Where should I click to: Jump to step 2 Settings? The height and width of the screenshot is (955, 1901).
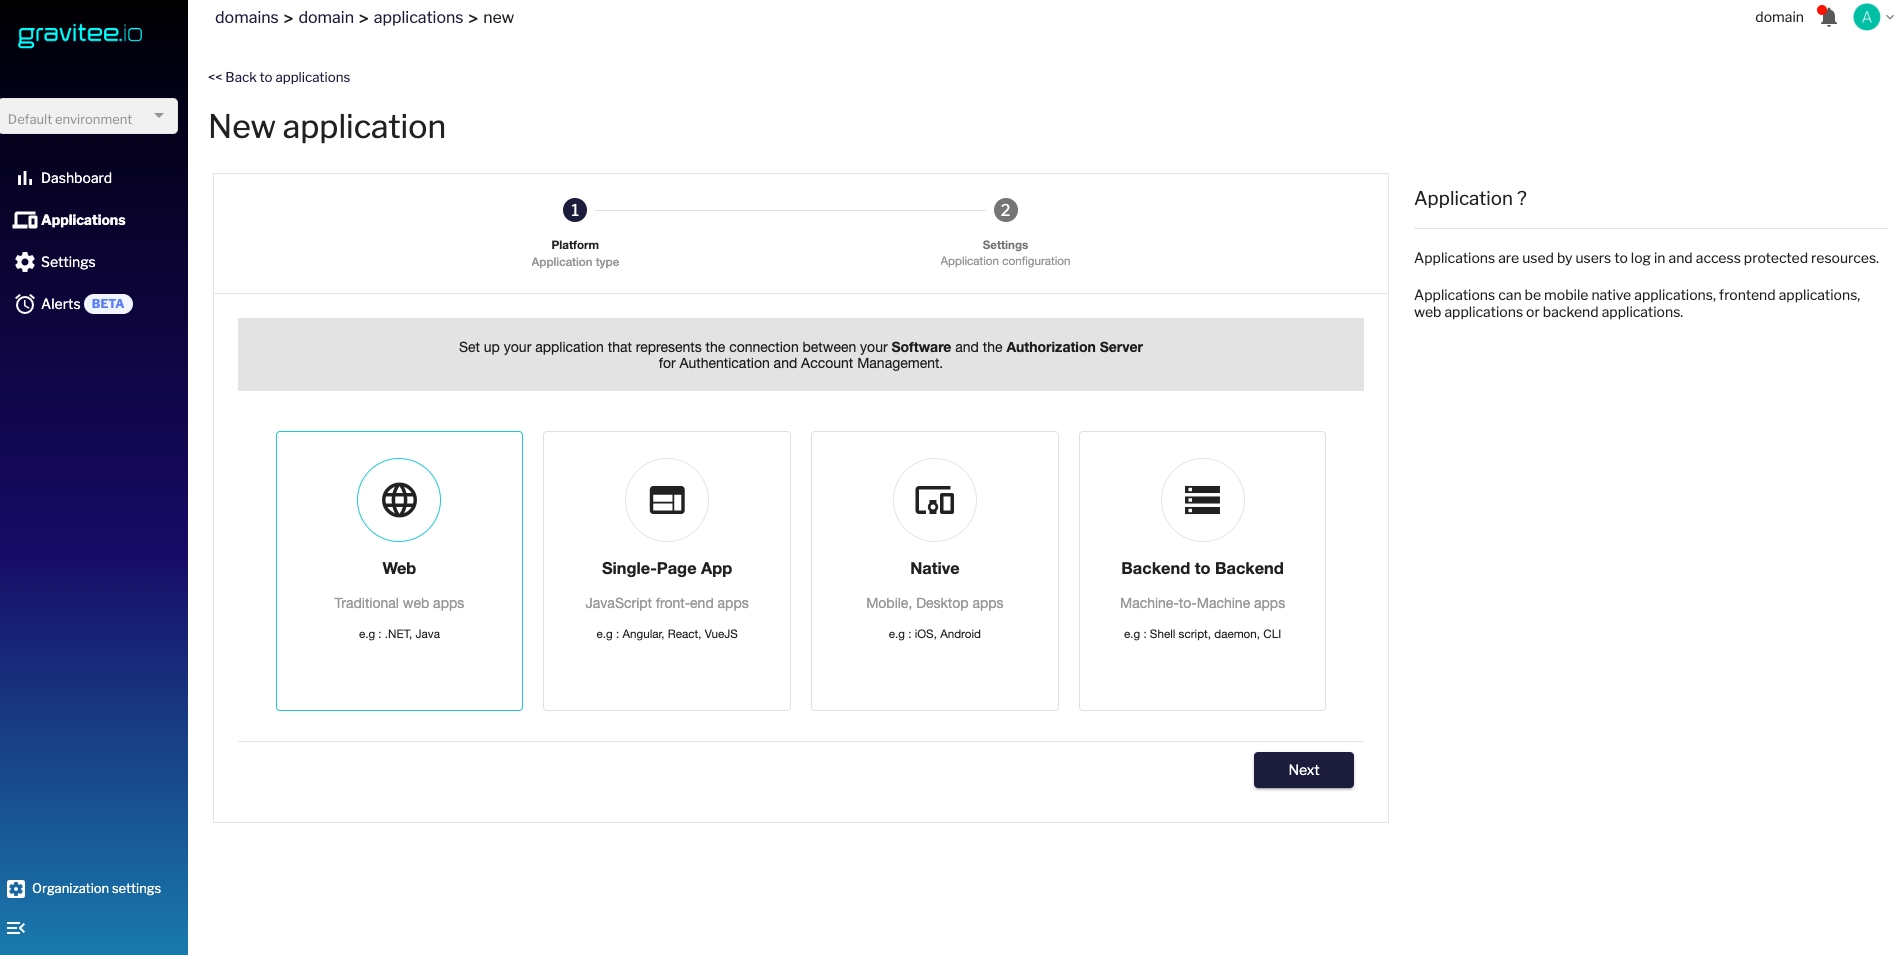click(x=1005, y=210)
